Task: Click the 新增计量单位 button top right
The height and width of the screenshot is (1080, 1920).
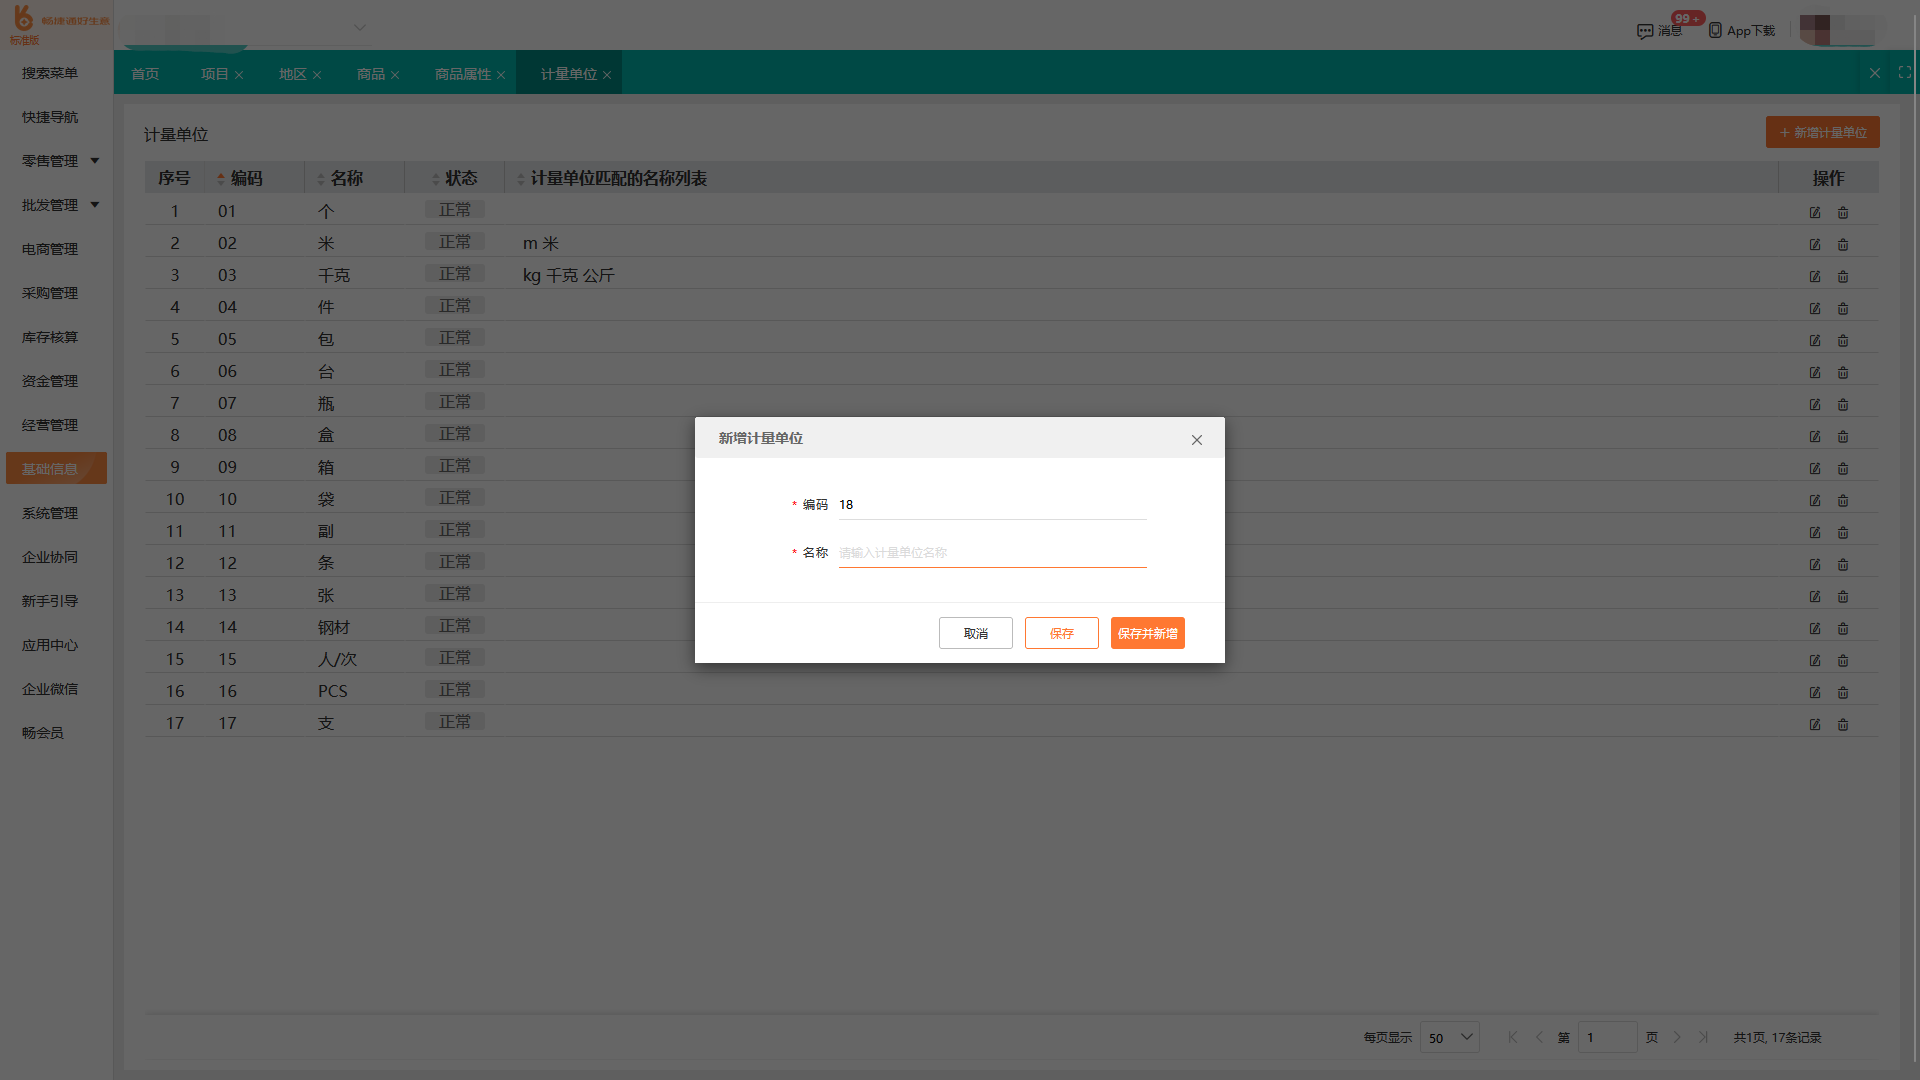Action: [1822, 132]
